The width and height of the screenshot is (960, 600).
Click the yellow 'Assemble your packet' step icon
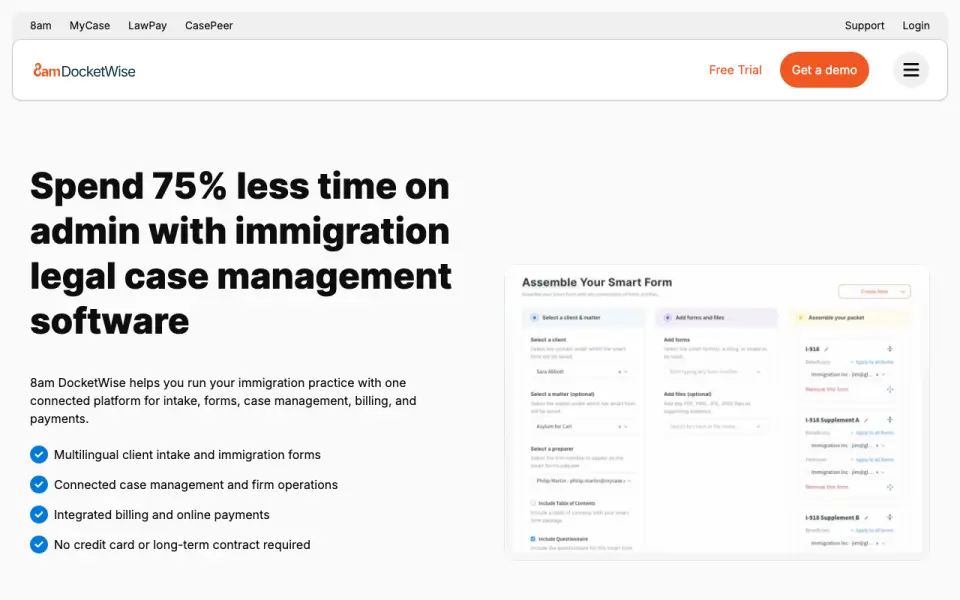pyautogui.click(x=800, y=318)
